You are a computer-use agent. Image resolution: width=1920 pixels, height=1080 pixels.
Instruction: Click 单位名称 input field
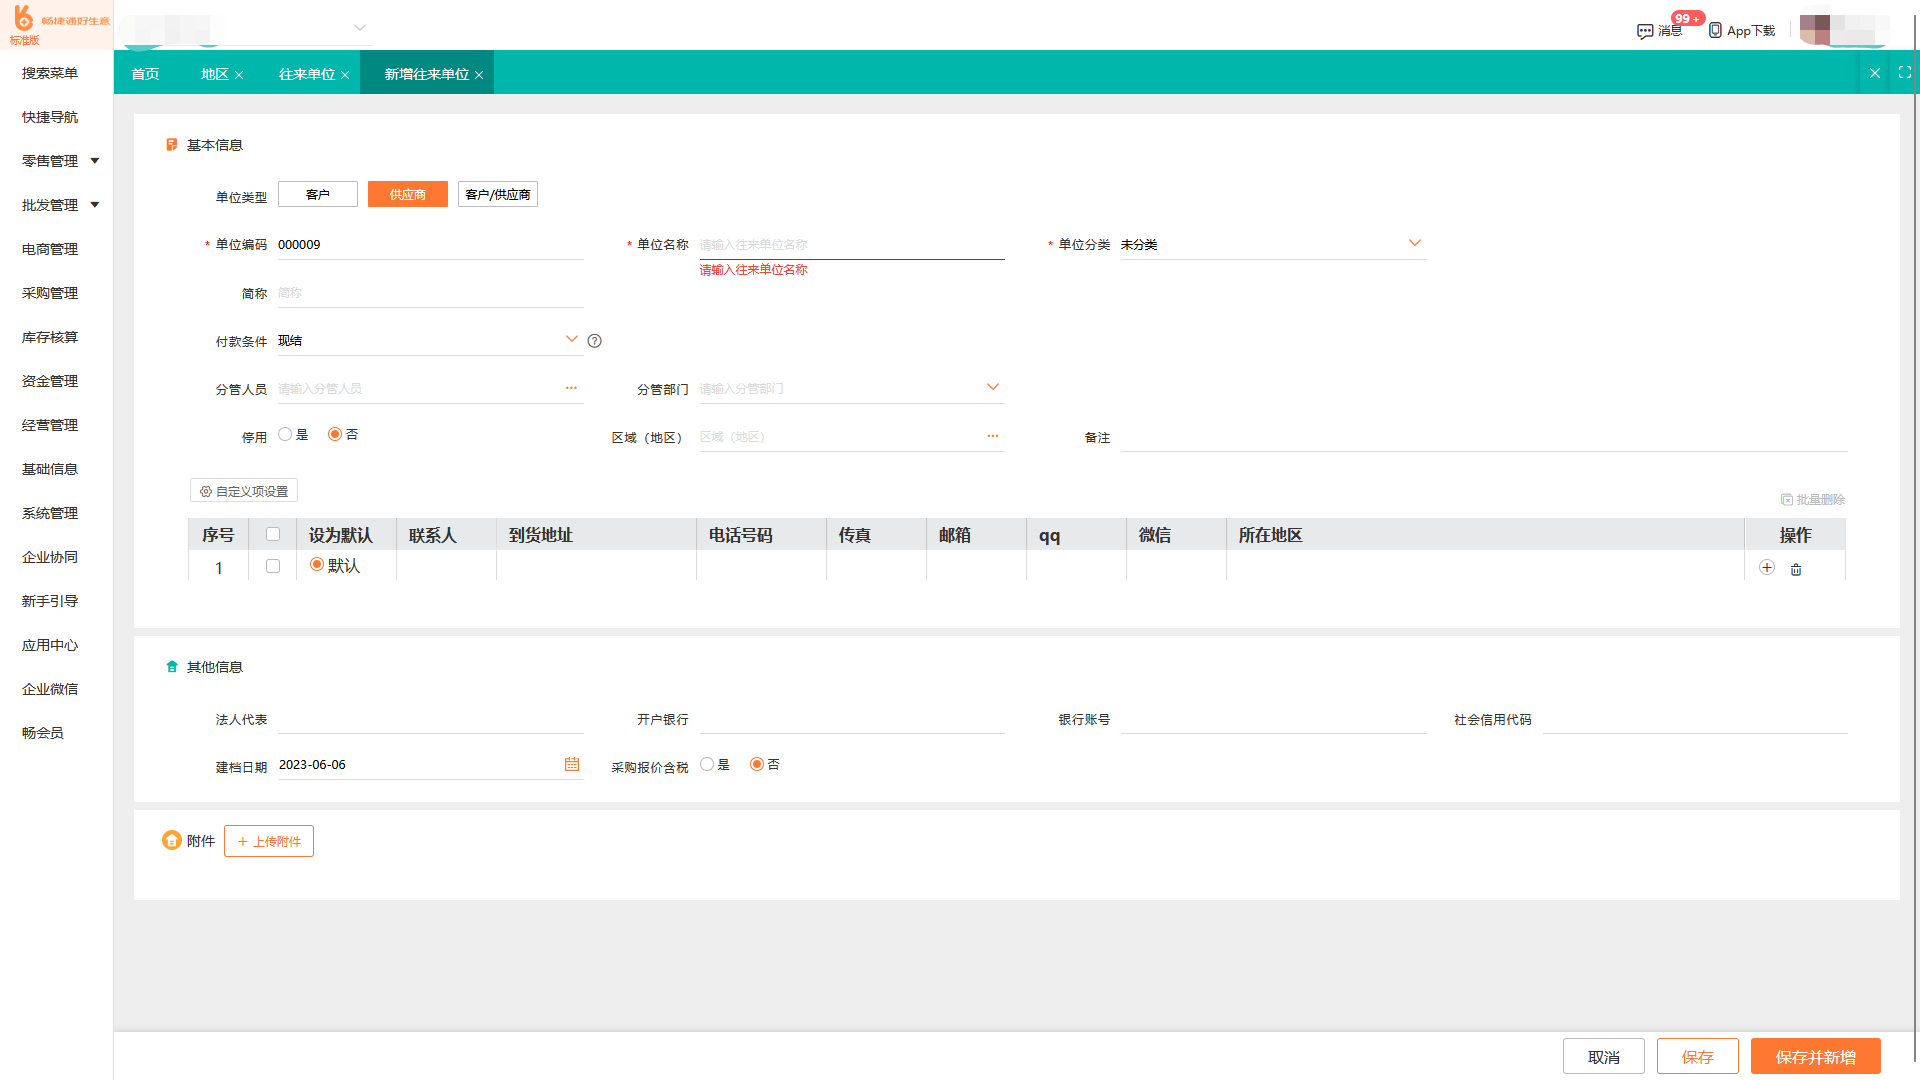pyautogui.click(x=851, y=244)
